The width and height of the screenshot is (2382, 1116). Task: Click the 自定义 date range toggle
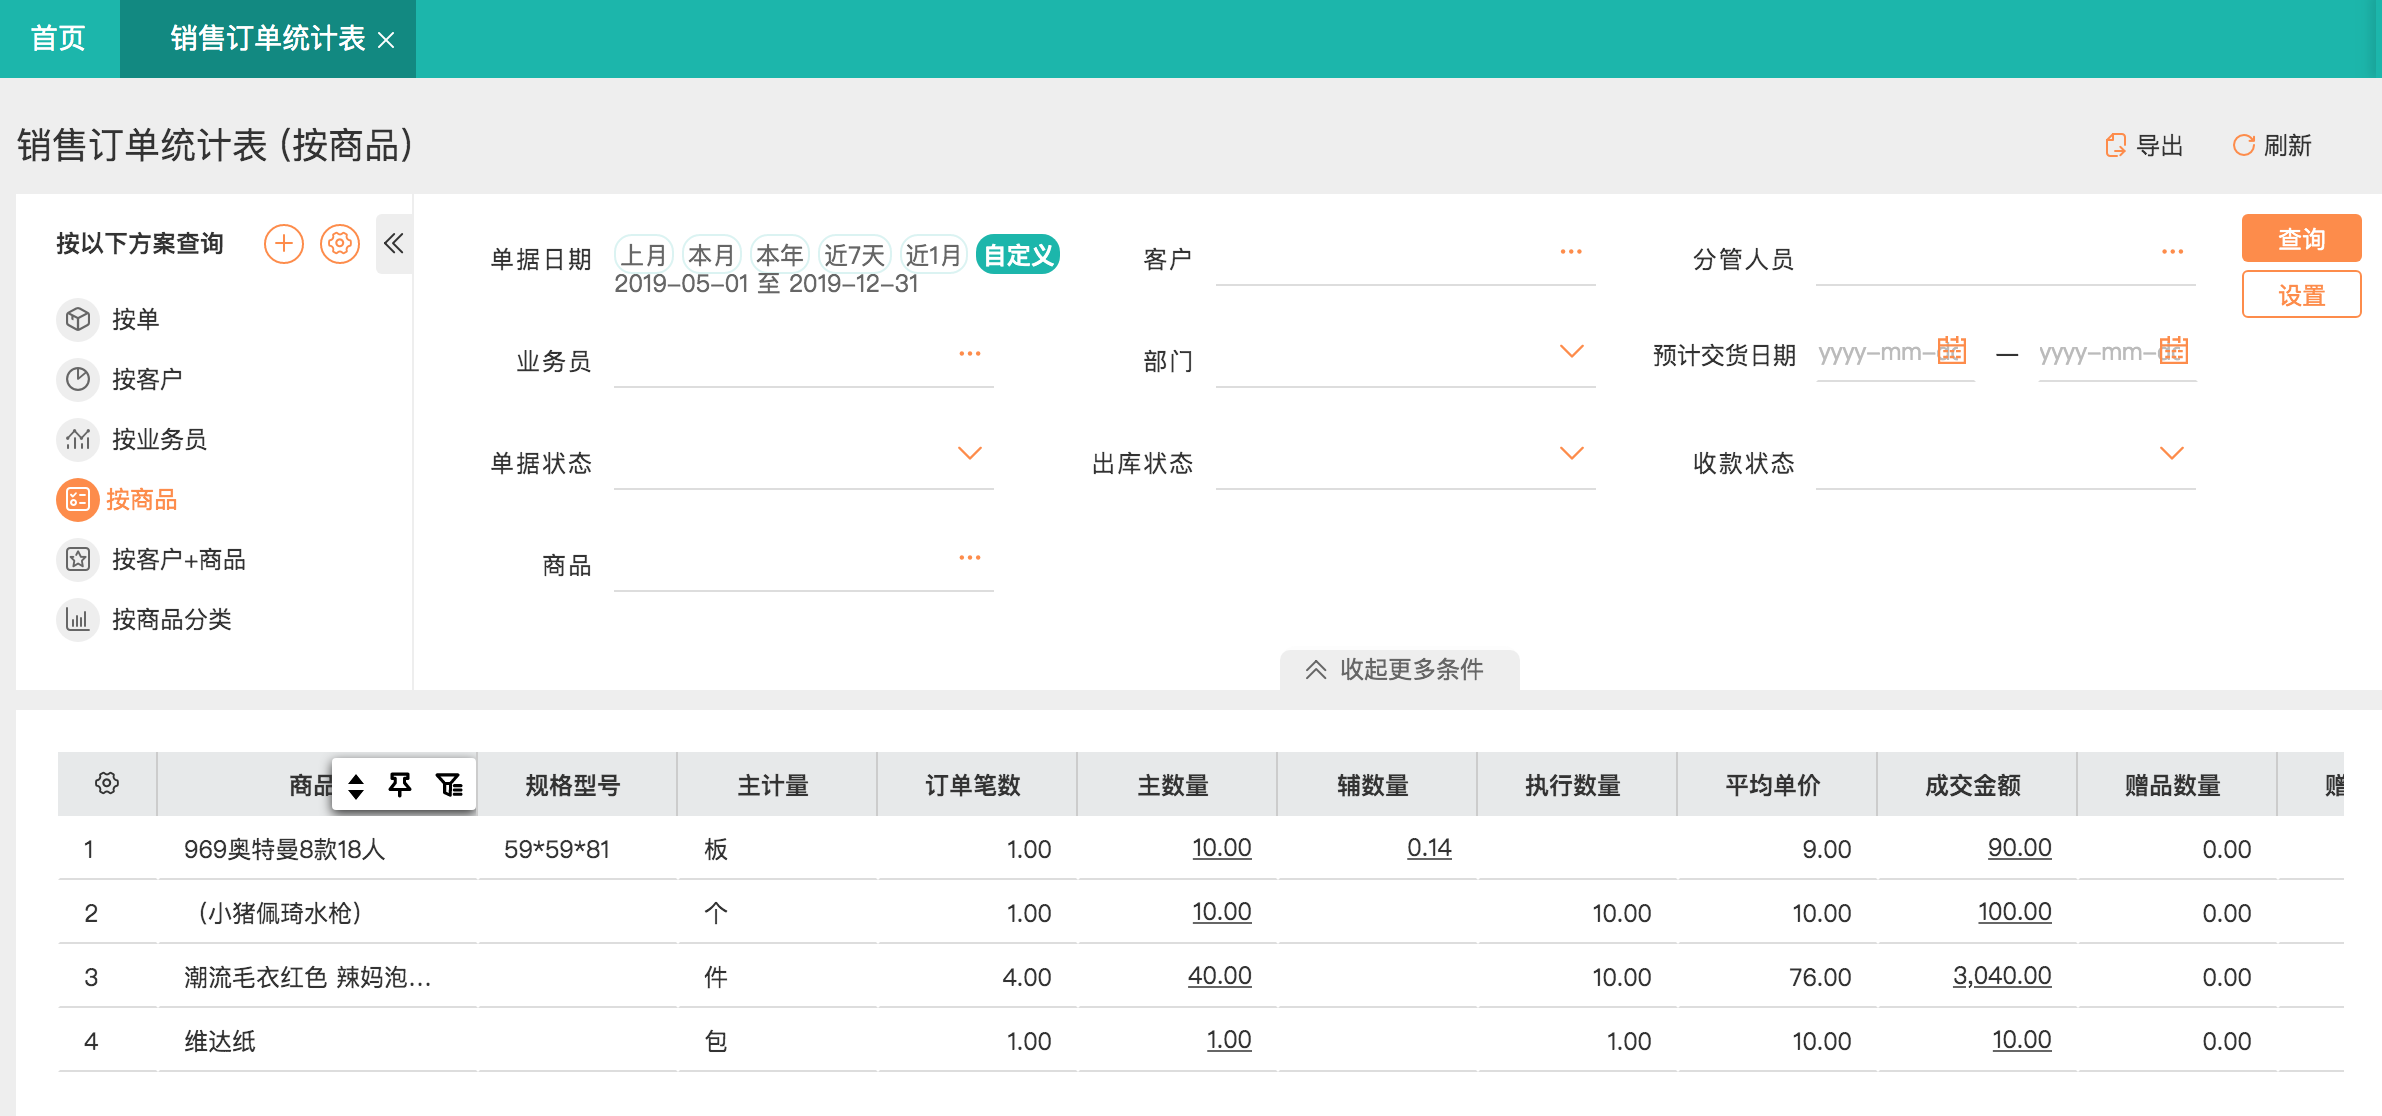[1022, 254]
